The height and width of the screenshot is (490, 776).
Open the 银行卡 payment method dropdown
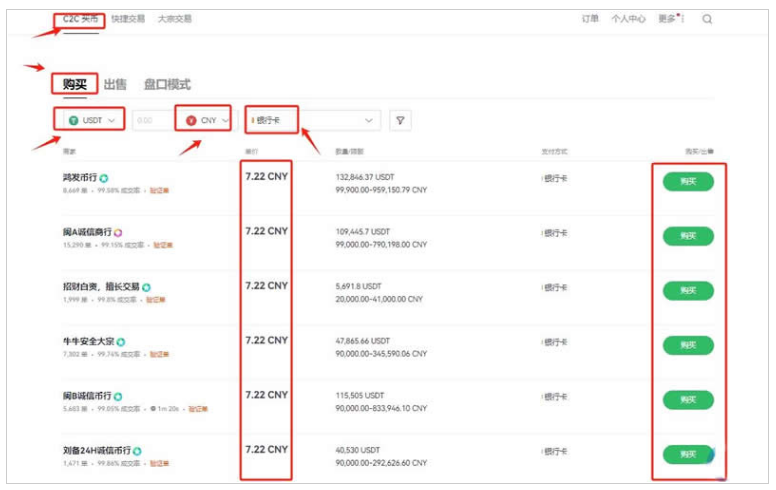pos(370,120)
